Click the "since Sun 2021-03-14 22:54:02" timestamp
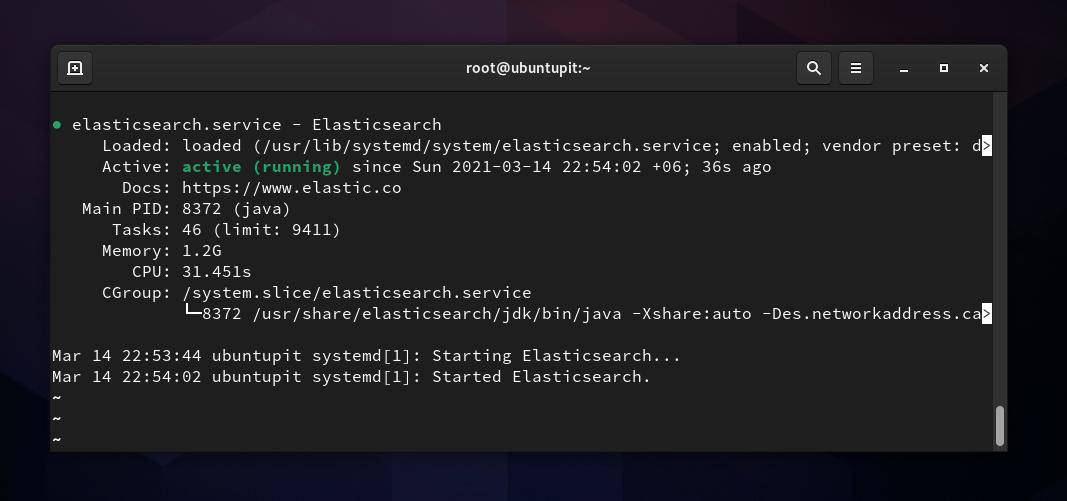1067x501 pixels. coord(496,167)
